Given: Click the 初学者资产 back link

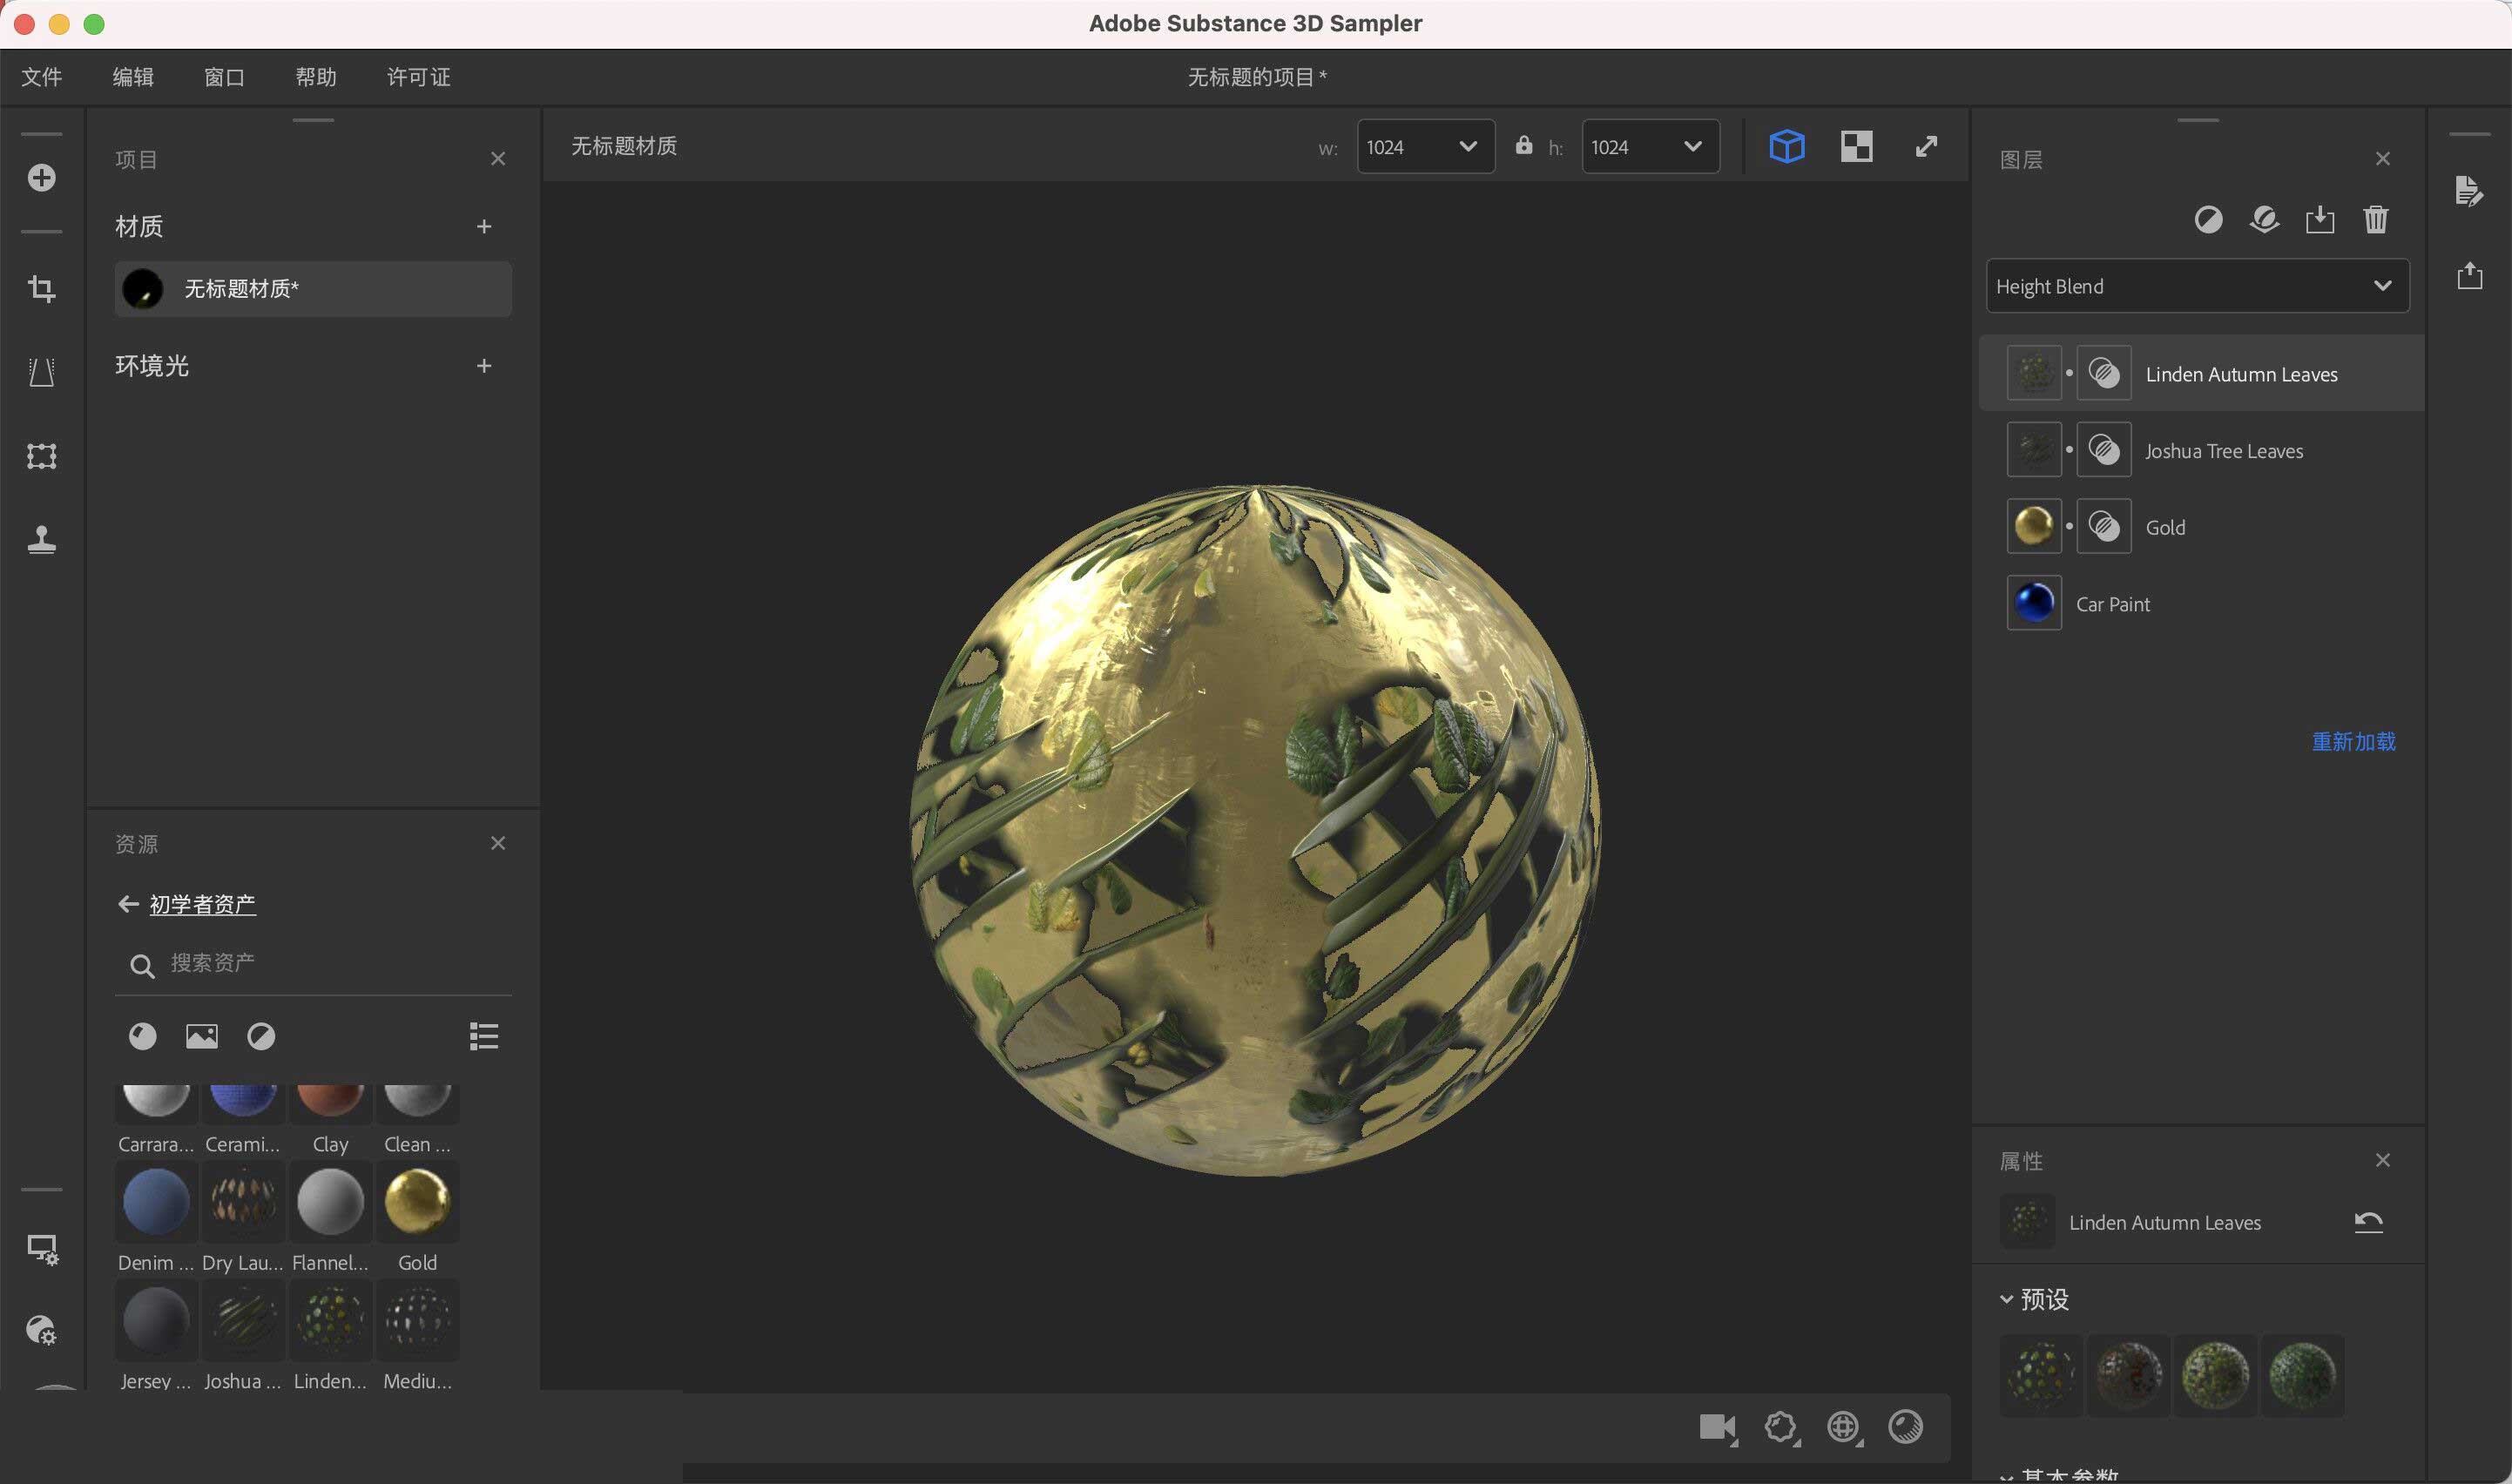Looking at the screenshot, I should tap(202, 903).
